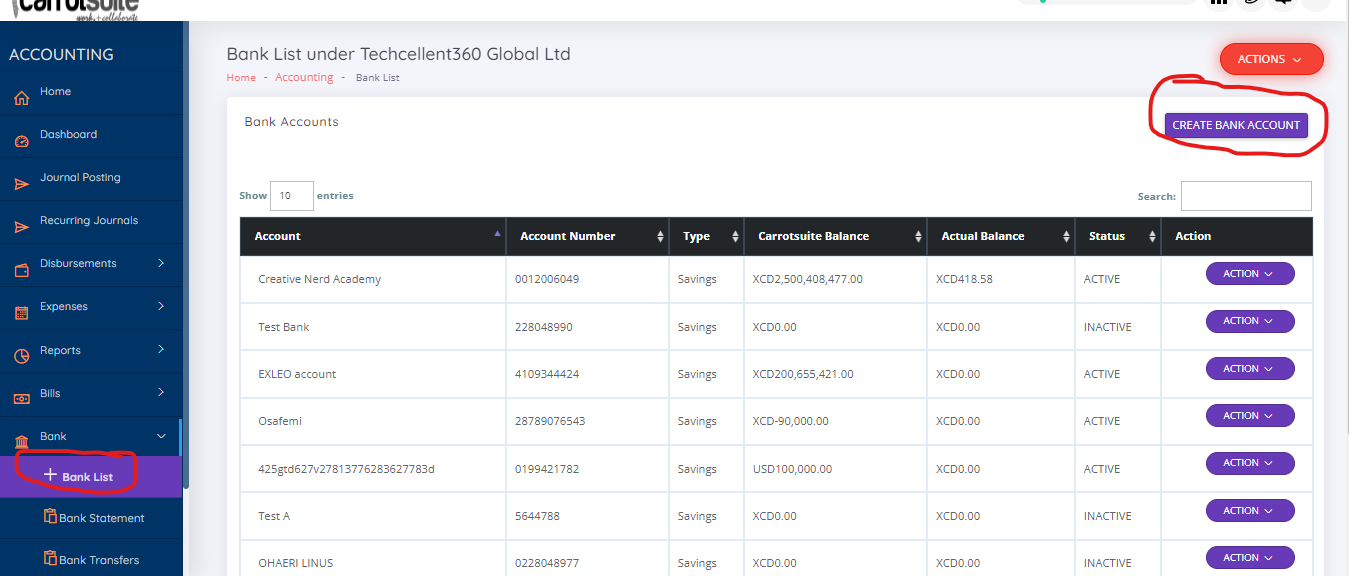Open the red ACTIONS dropdown
Screen dimensions: 1349x576
point(1270,59)
